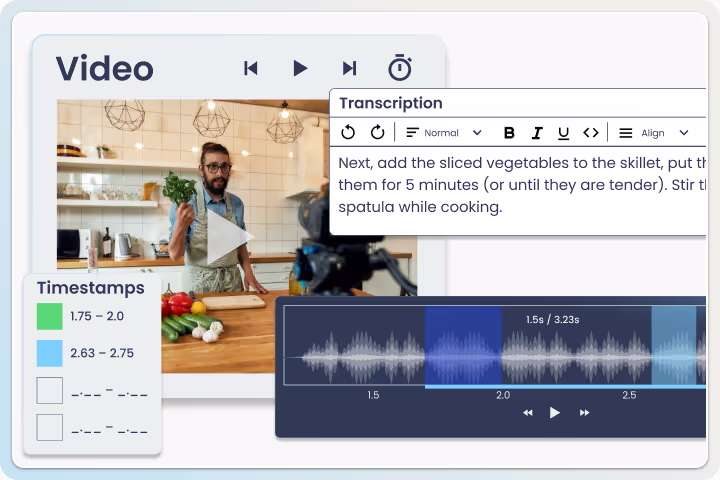Fast forward the audio waveform playback
720x480 pixels.
[x=584, y=413]
